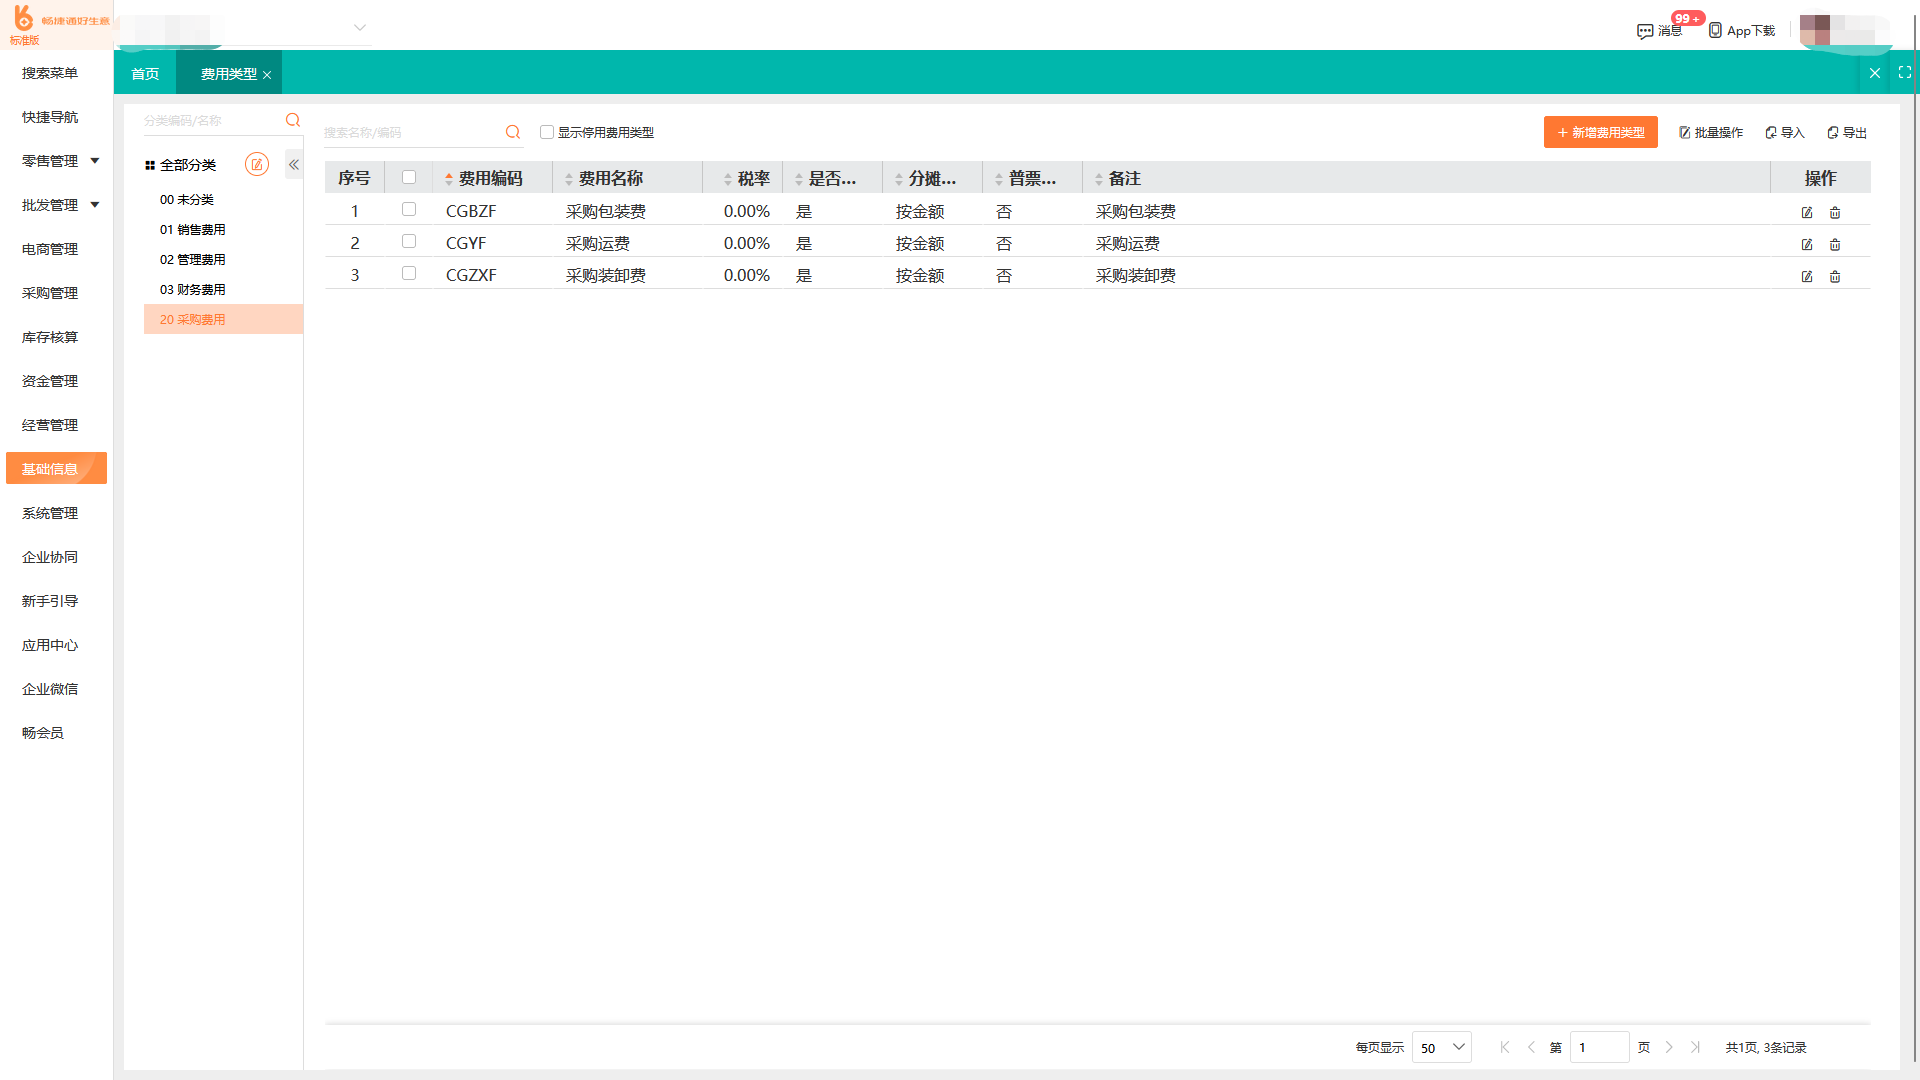
Task: Expand the 采购管理 menu item
Action: [53, 291]
